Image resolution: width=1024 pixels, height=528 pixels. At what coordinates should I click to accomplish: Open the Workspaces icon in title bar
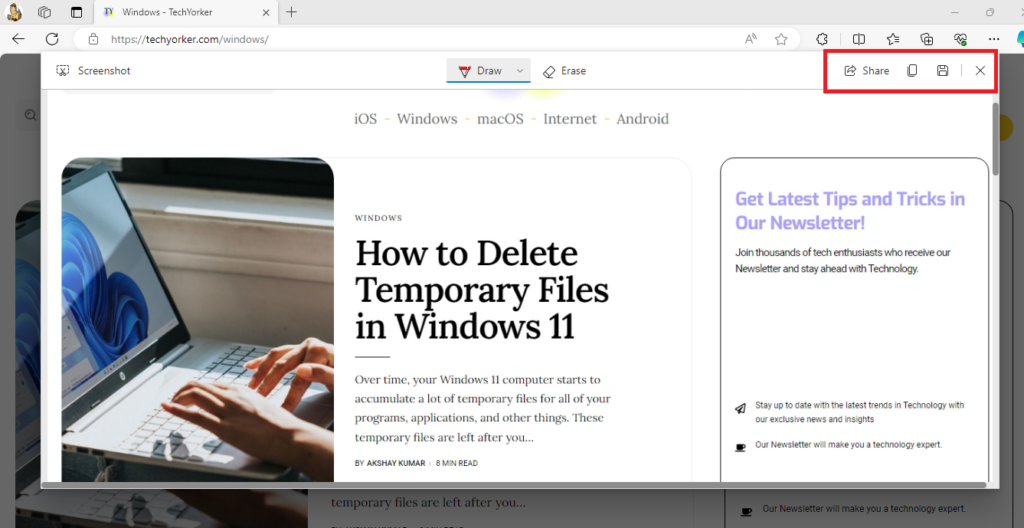click(44, 12)
